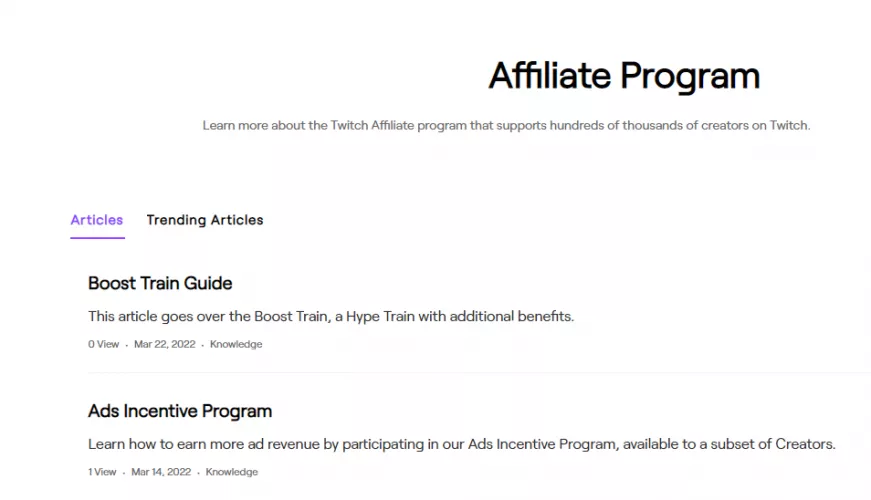The width and height of the screenshot is (871, 500).
Task: Click the '1 View' counter
Action: point(102,472)
